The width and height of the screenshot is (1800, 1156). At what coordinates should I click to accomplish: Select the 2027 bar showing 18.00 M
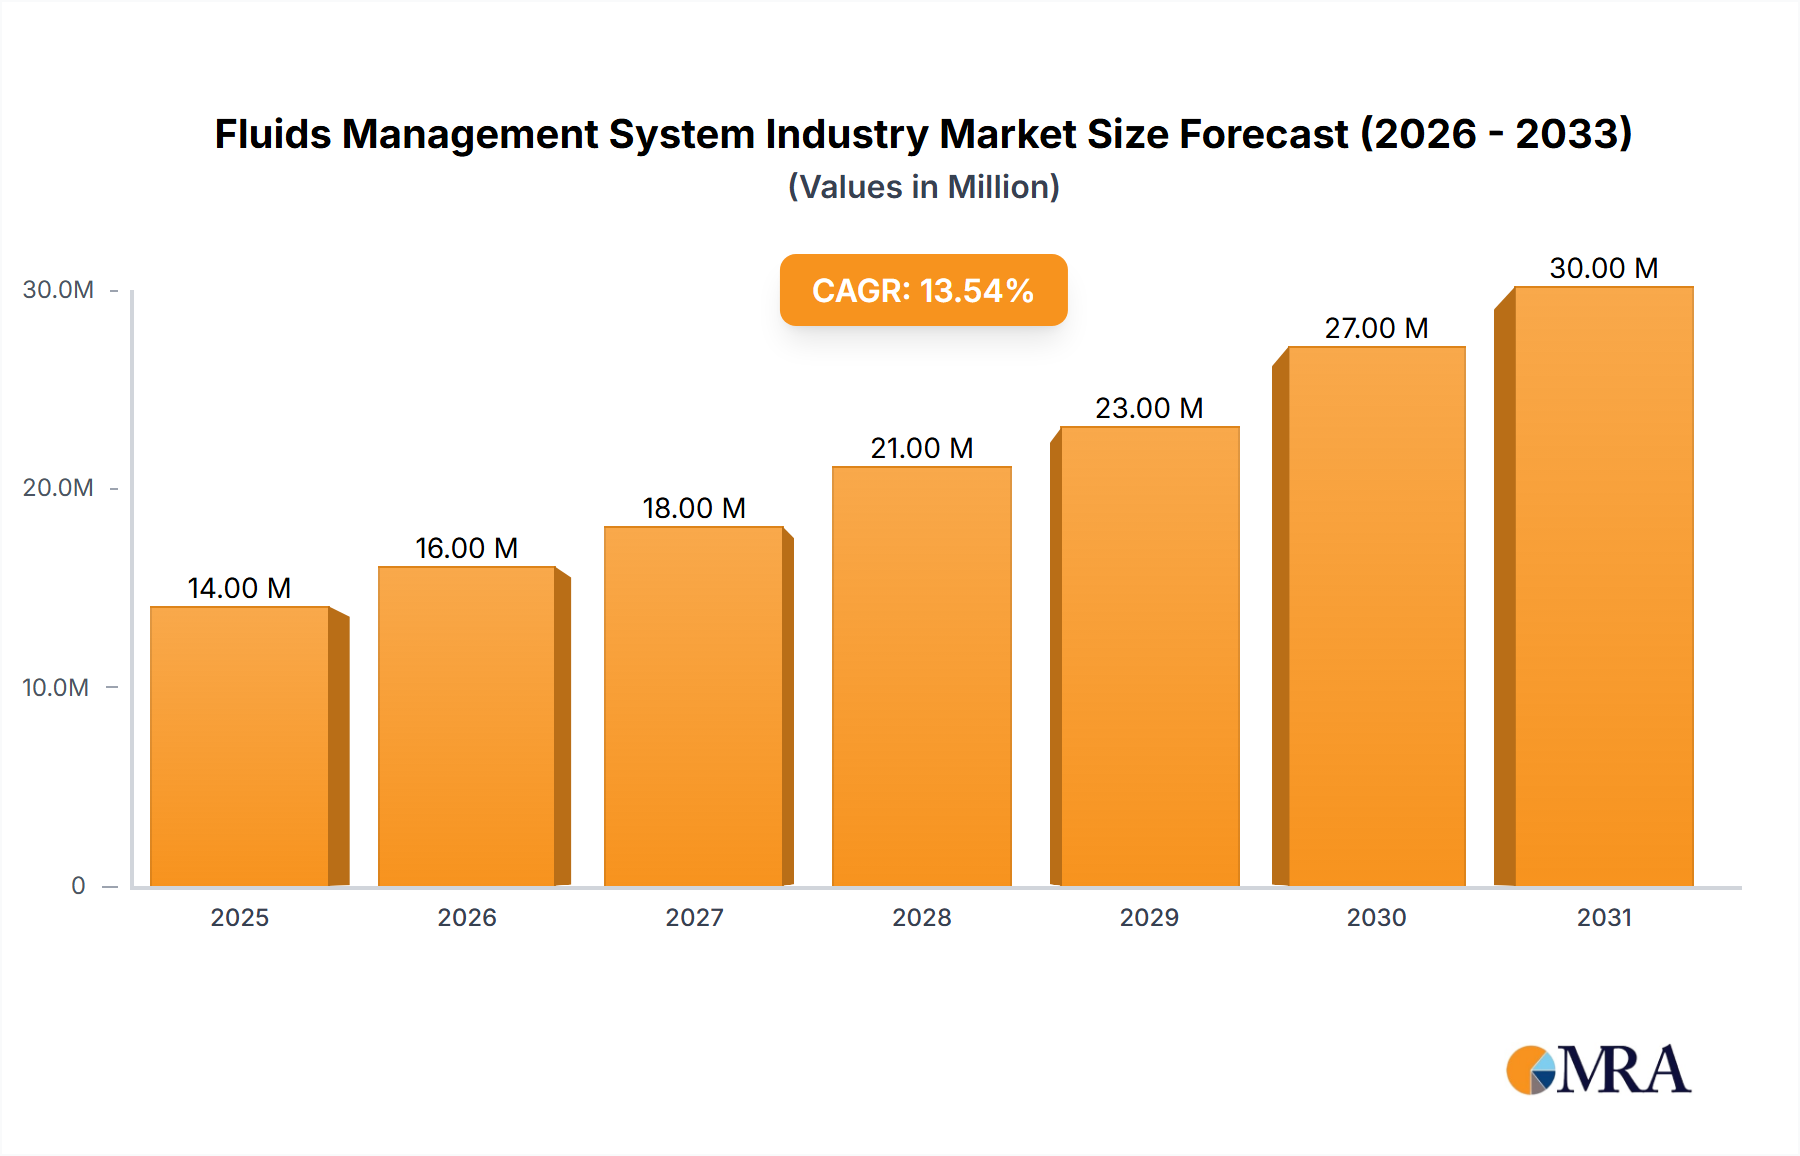[x=694, y=710]
